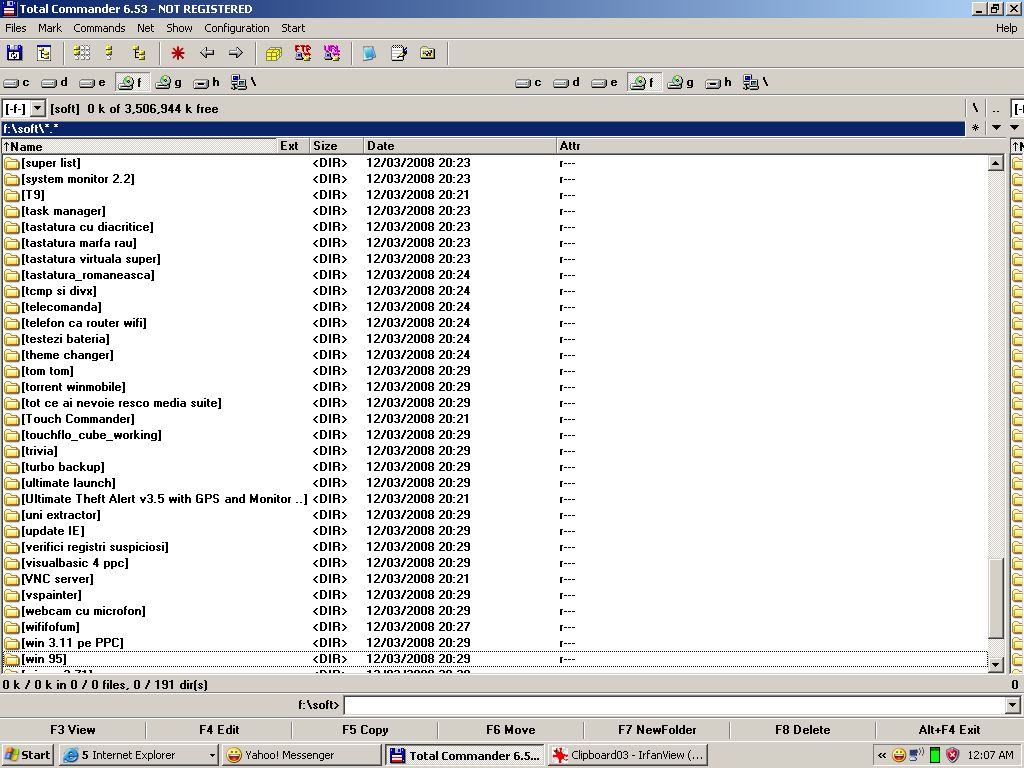This screenshot has width=1024, height=768.
Task: Select the [torrent winmobile] folder
Action: pyautogui.click(x=74, y=387)
